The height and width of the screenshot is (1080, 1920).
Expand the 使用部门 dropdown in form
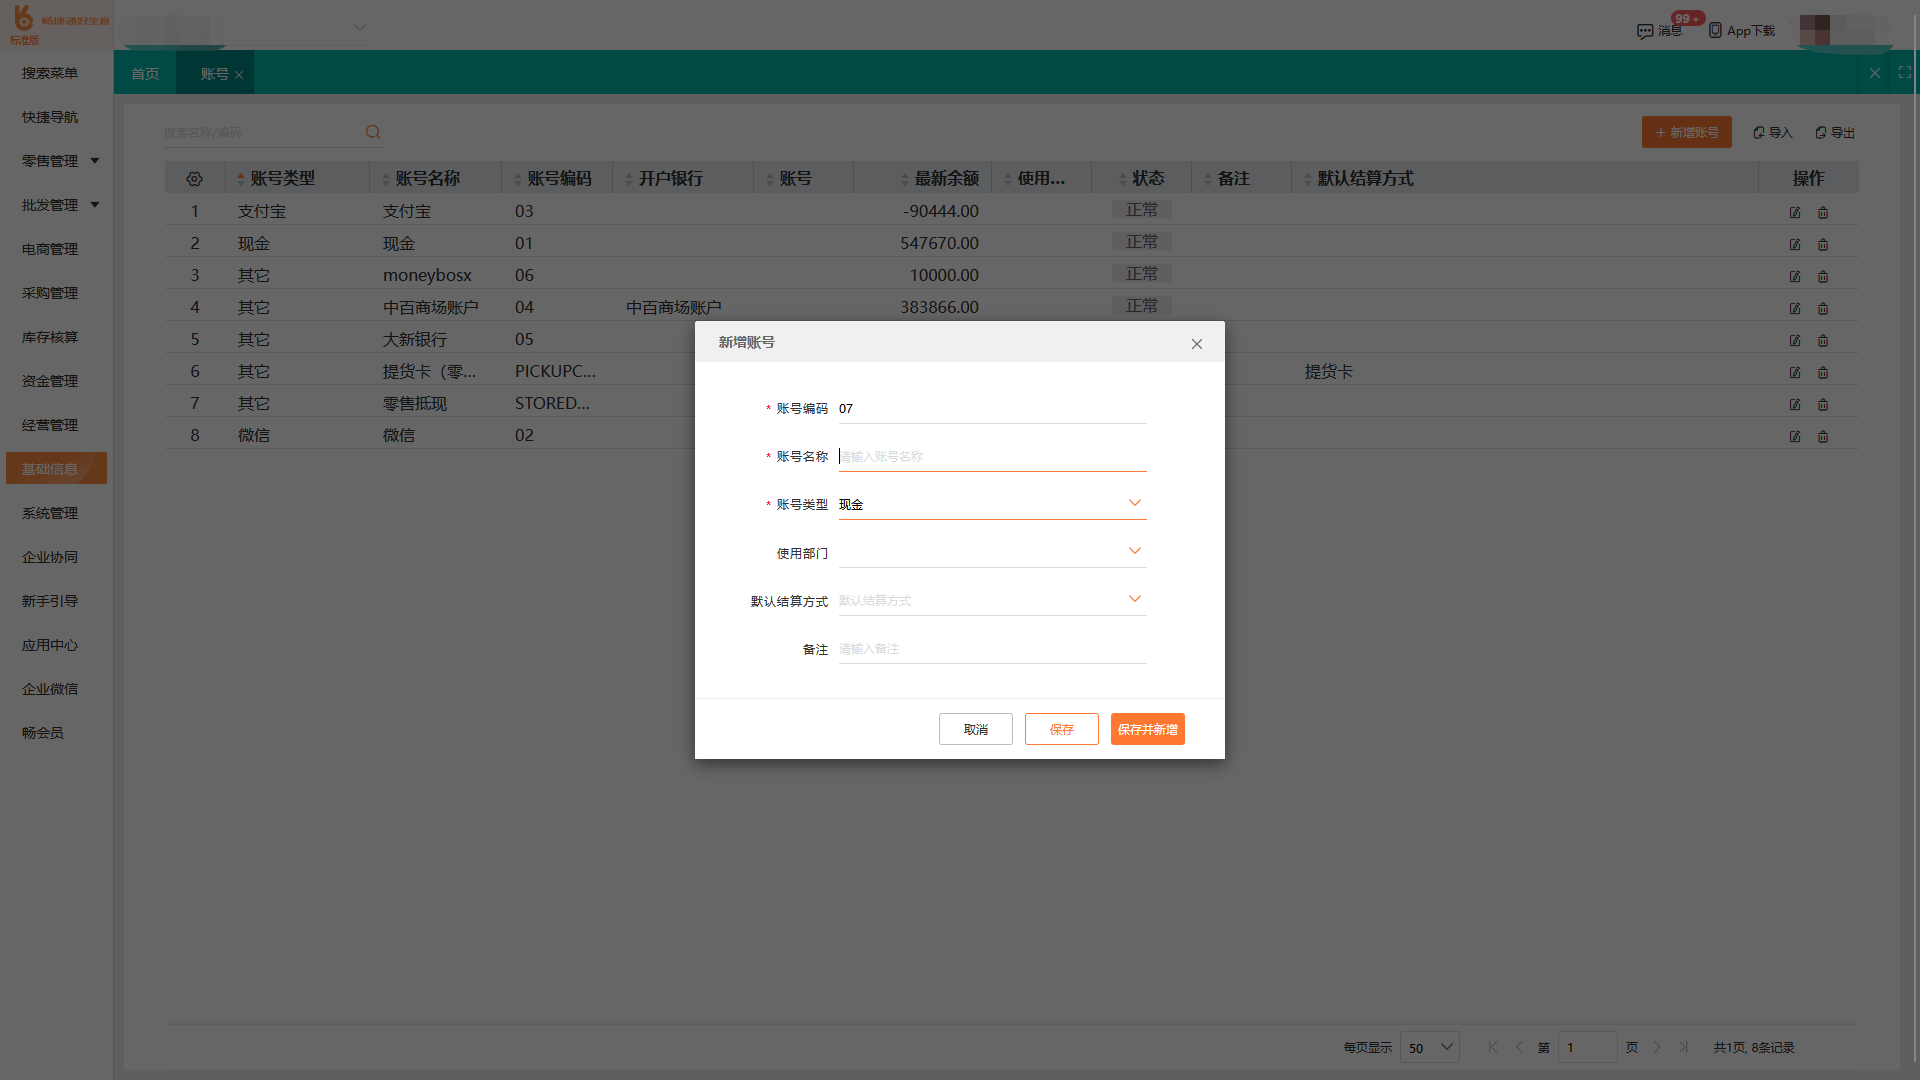point(1133,551)
